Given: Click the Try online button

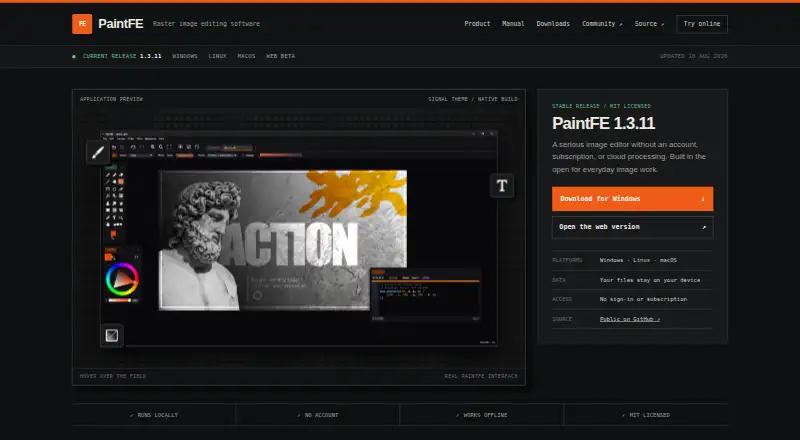Looking at the screenshot, I should [702, 24].
